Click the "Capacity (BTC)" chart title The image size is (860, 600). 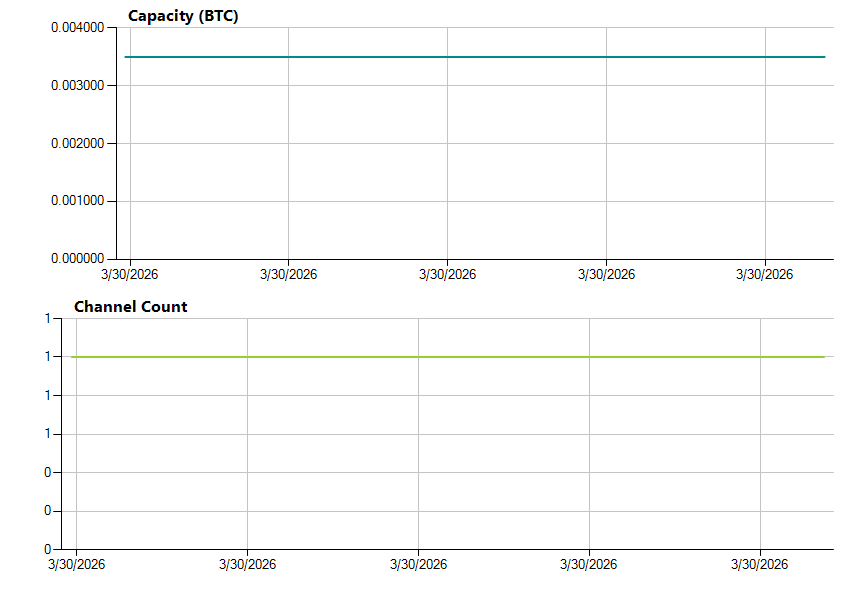(183, 16)
